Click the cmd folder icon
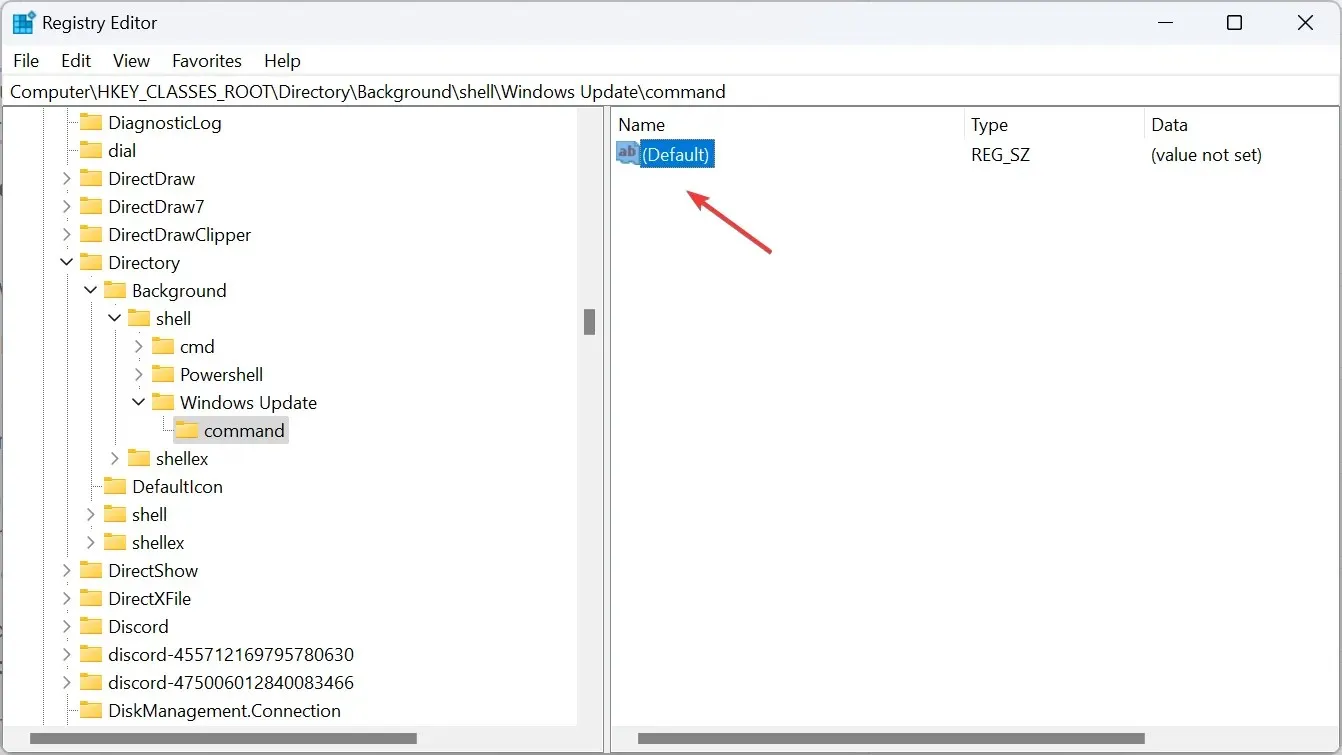 pos(164,347)
